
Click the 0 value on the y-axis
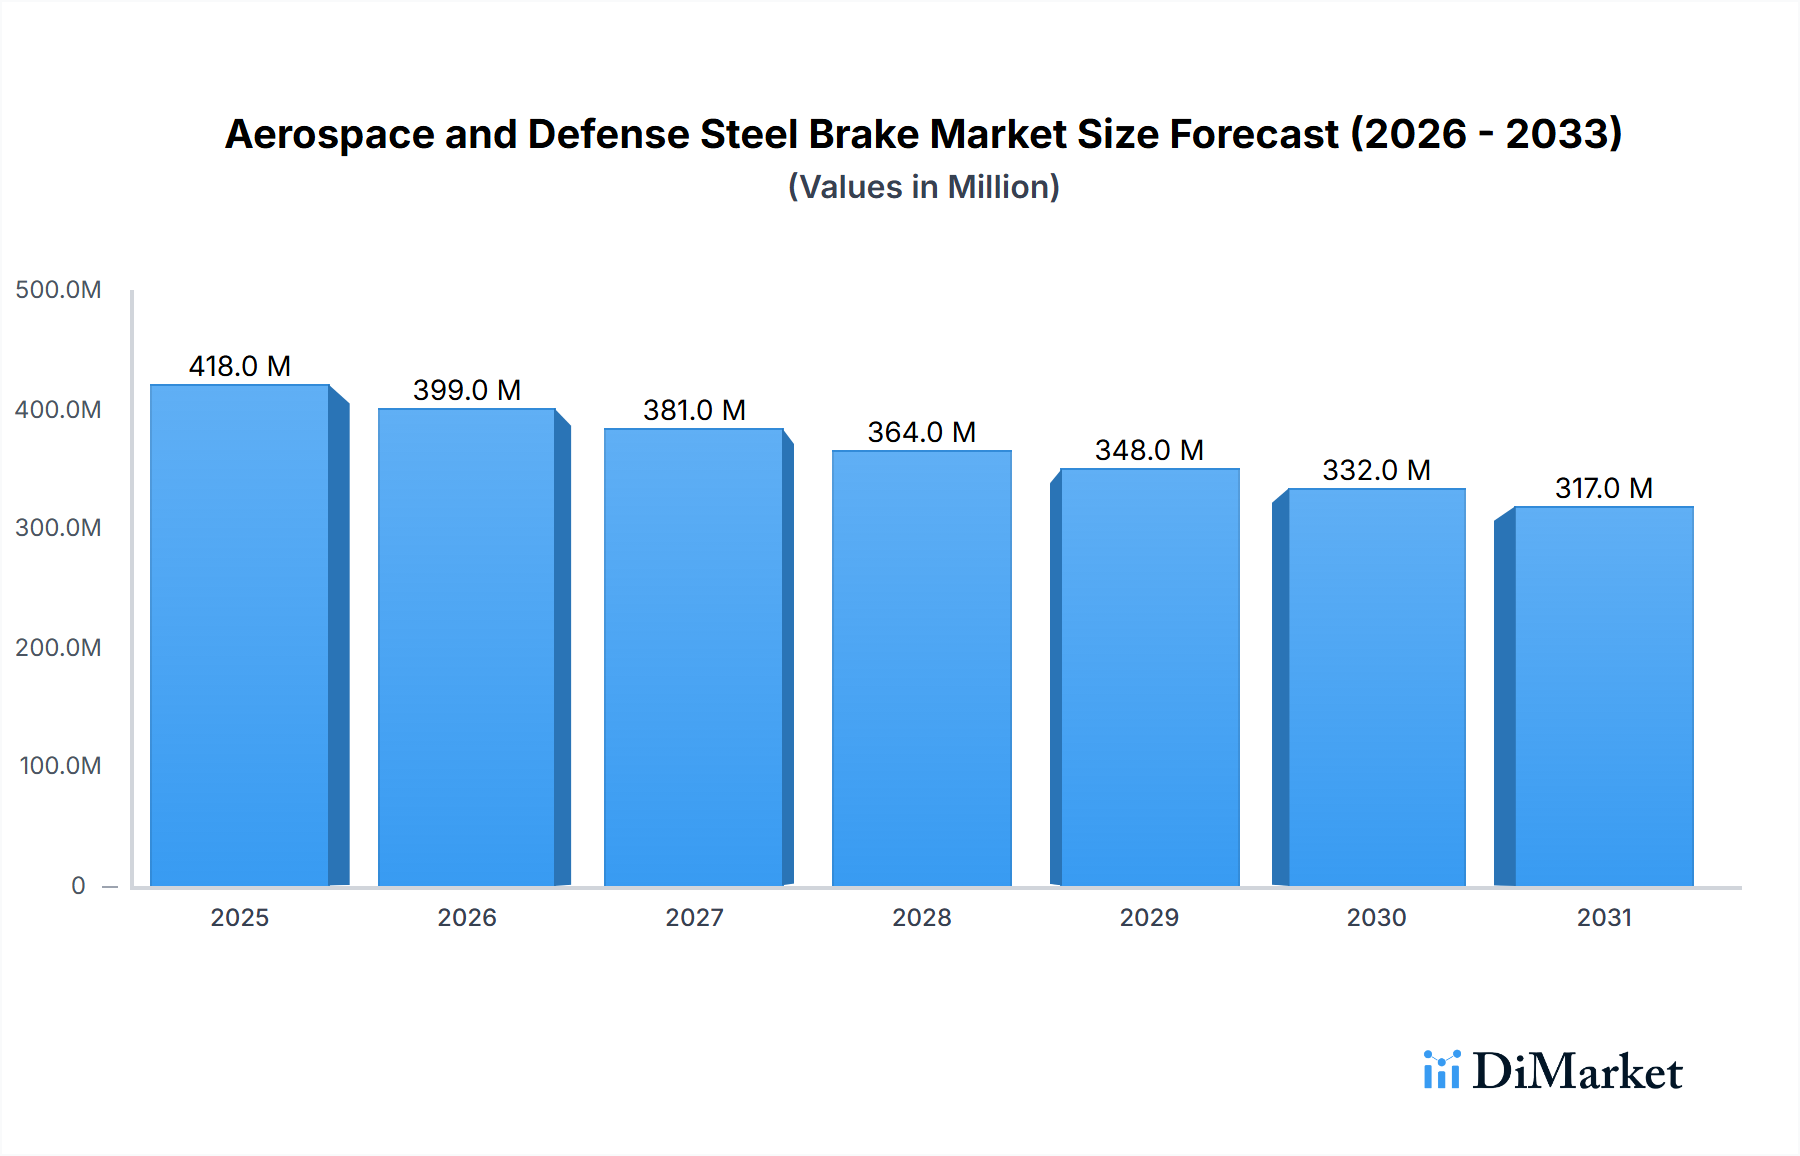(x=78, y=884)
